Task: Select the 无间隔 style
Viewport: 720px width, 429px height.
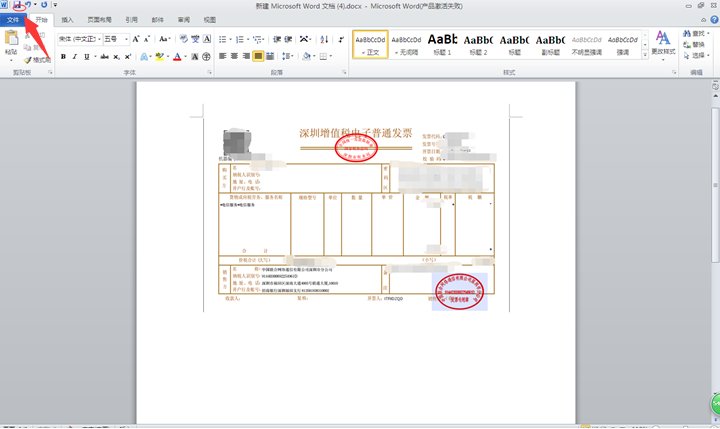Action: tap(405, 43)
